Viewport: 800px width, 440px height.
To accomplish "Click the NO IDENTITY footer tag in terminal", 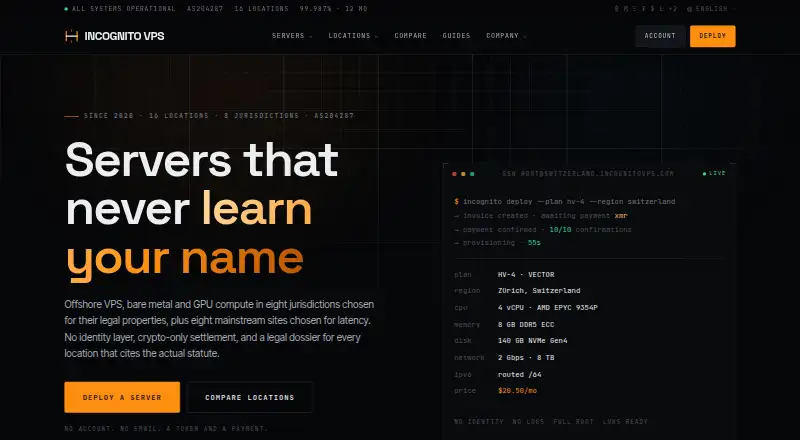I will tap(479, 422).
